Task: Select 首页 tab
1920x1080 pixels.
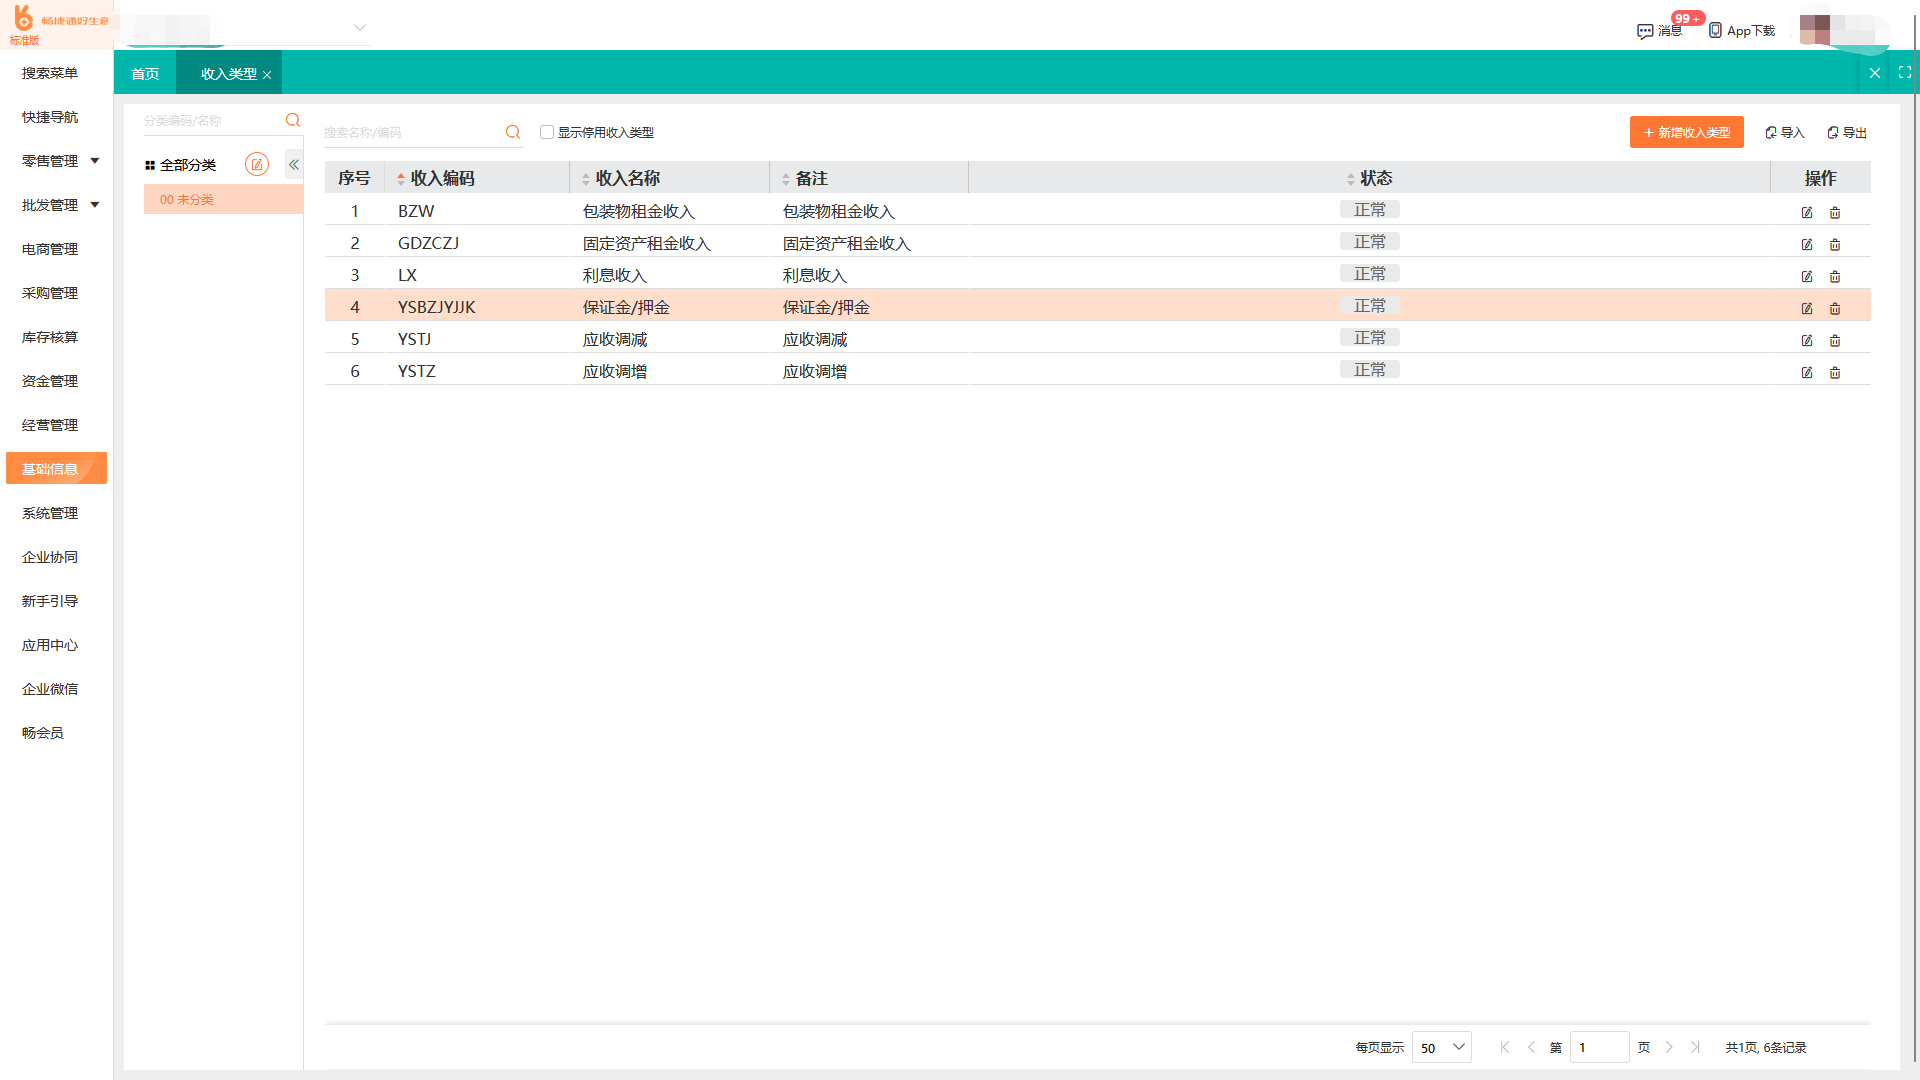Action: coord(145,74)
